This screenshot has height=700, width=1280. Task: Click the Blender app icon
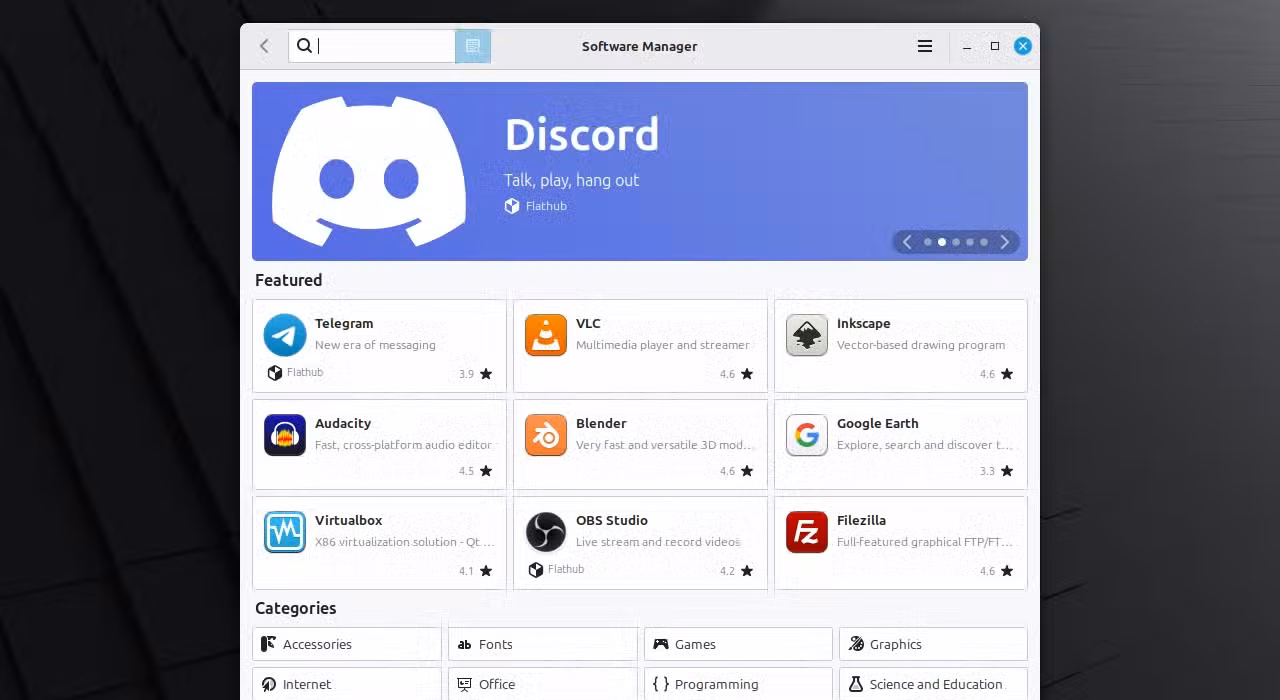(x=546, y=435)
